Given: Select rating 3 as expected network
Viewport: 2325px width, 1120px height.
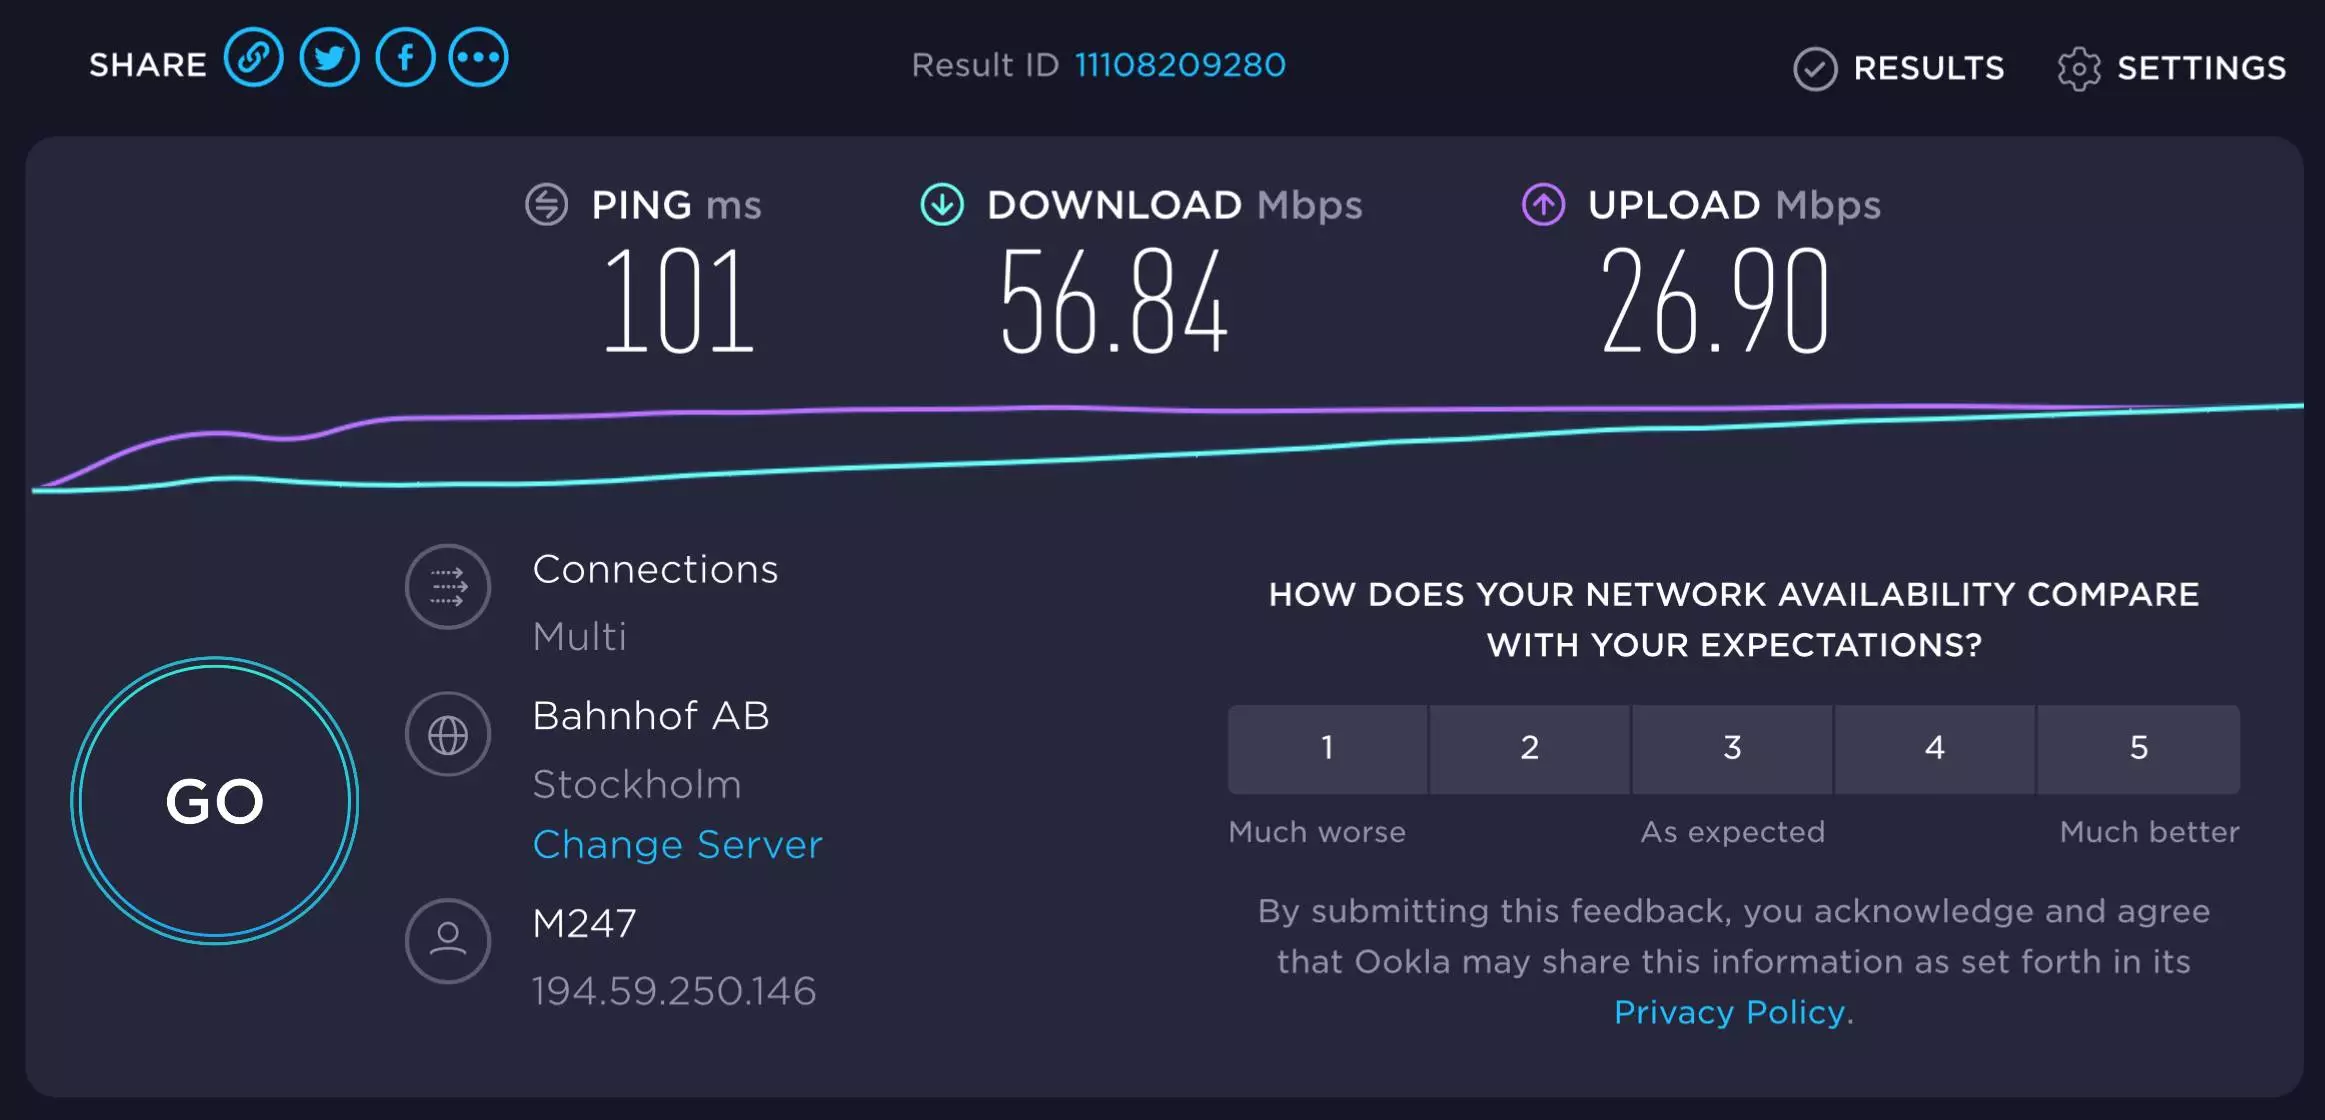Looking at the screenshot, I should pos(1730,748).
